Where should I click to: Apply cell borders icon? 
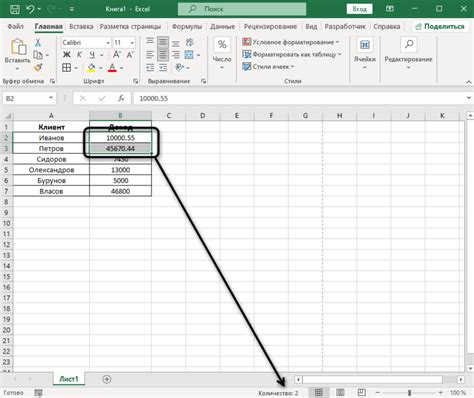66,68
